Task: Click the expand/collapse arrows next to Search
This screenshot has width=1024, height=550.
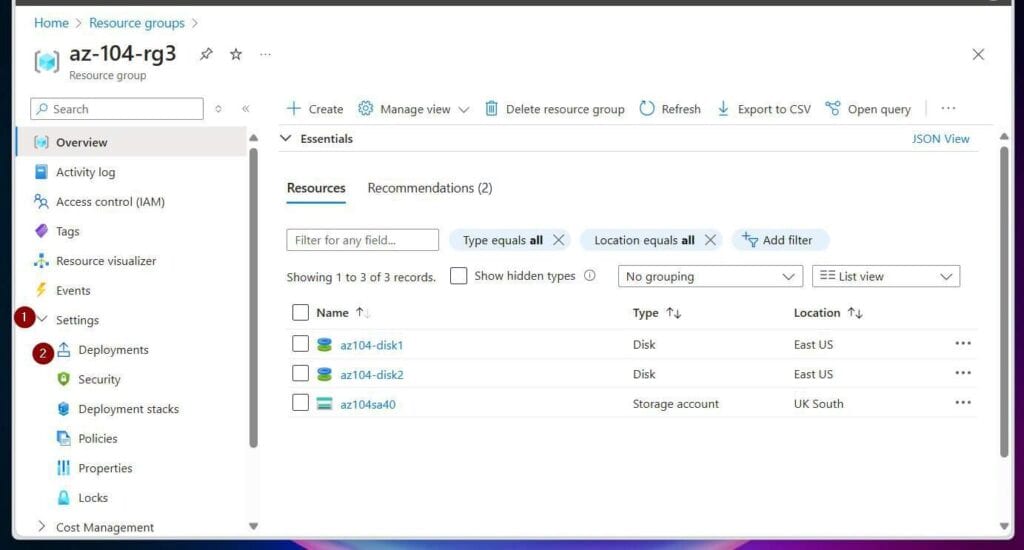Action: coord(218,108)
